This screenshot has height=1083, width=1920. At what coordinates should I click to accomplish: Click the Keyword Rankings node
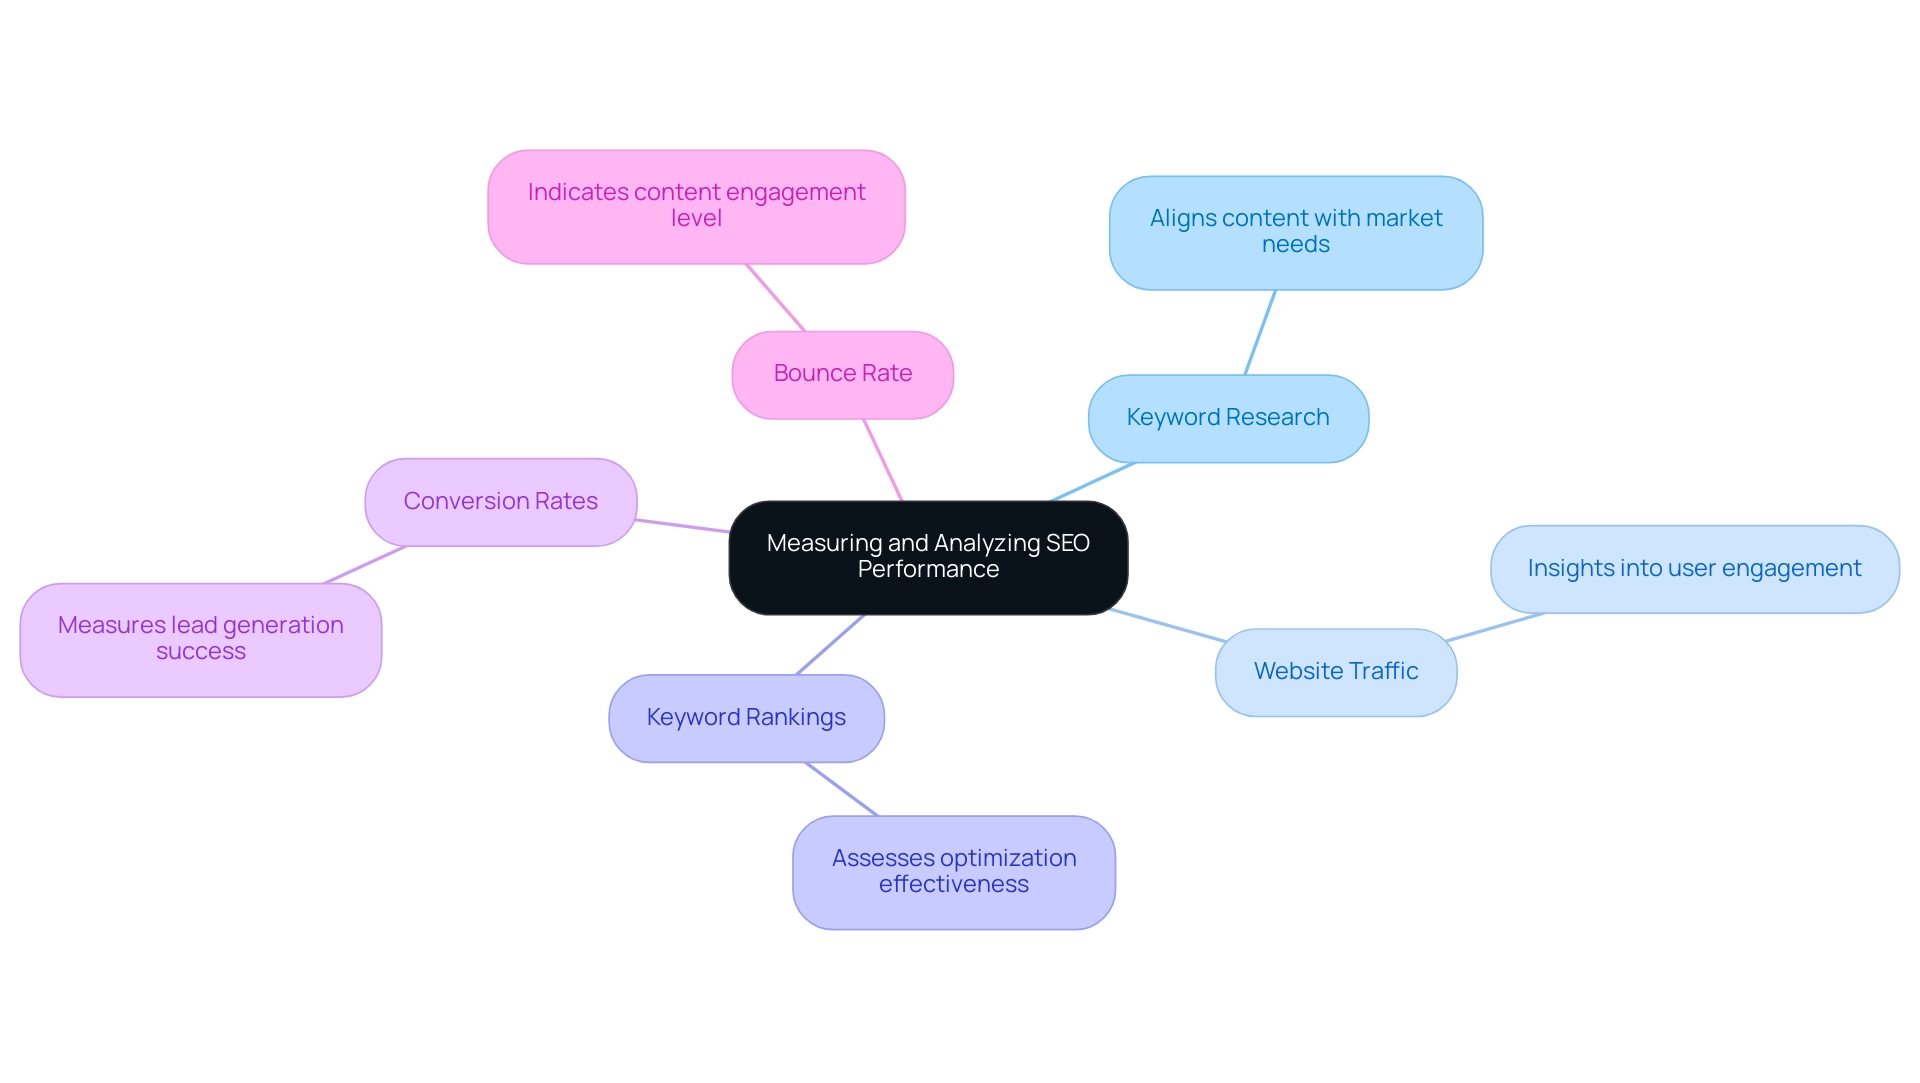[x=744, y=716]
